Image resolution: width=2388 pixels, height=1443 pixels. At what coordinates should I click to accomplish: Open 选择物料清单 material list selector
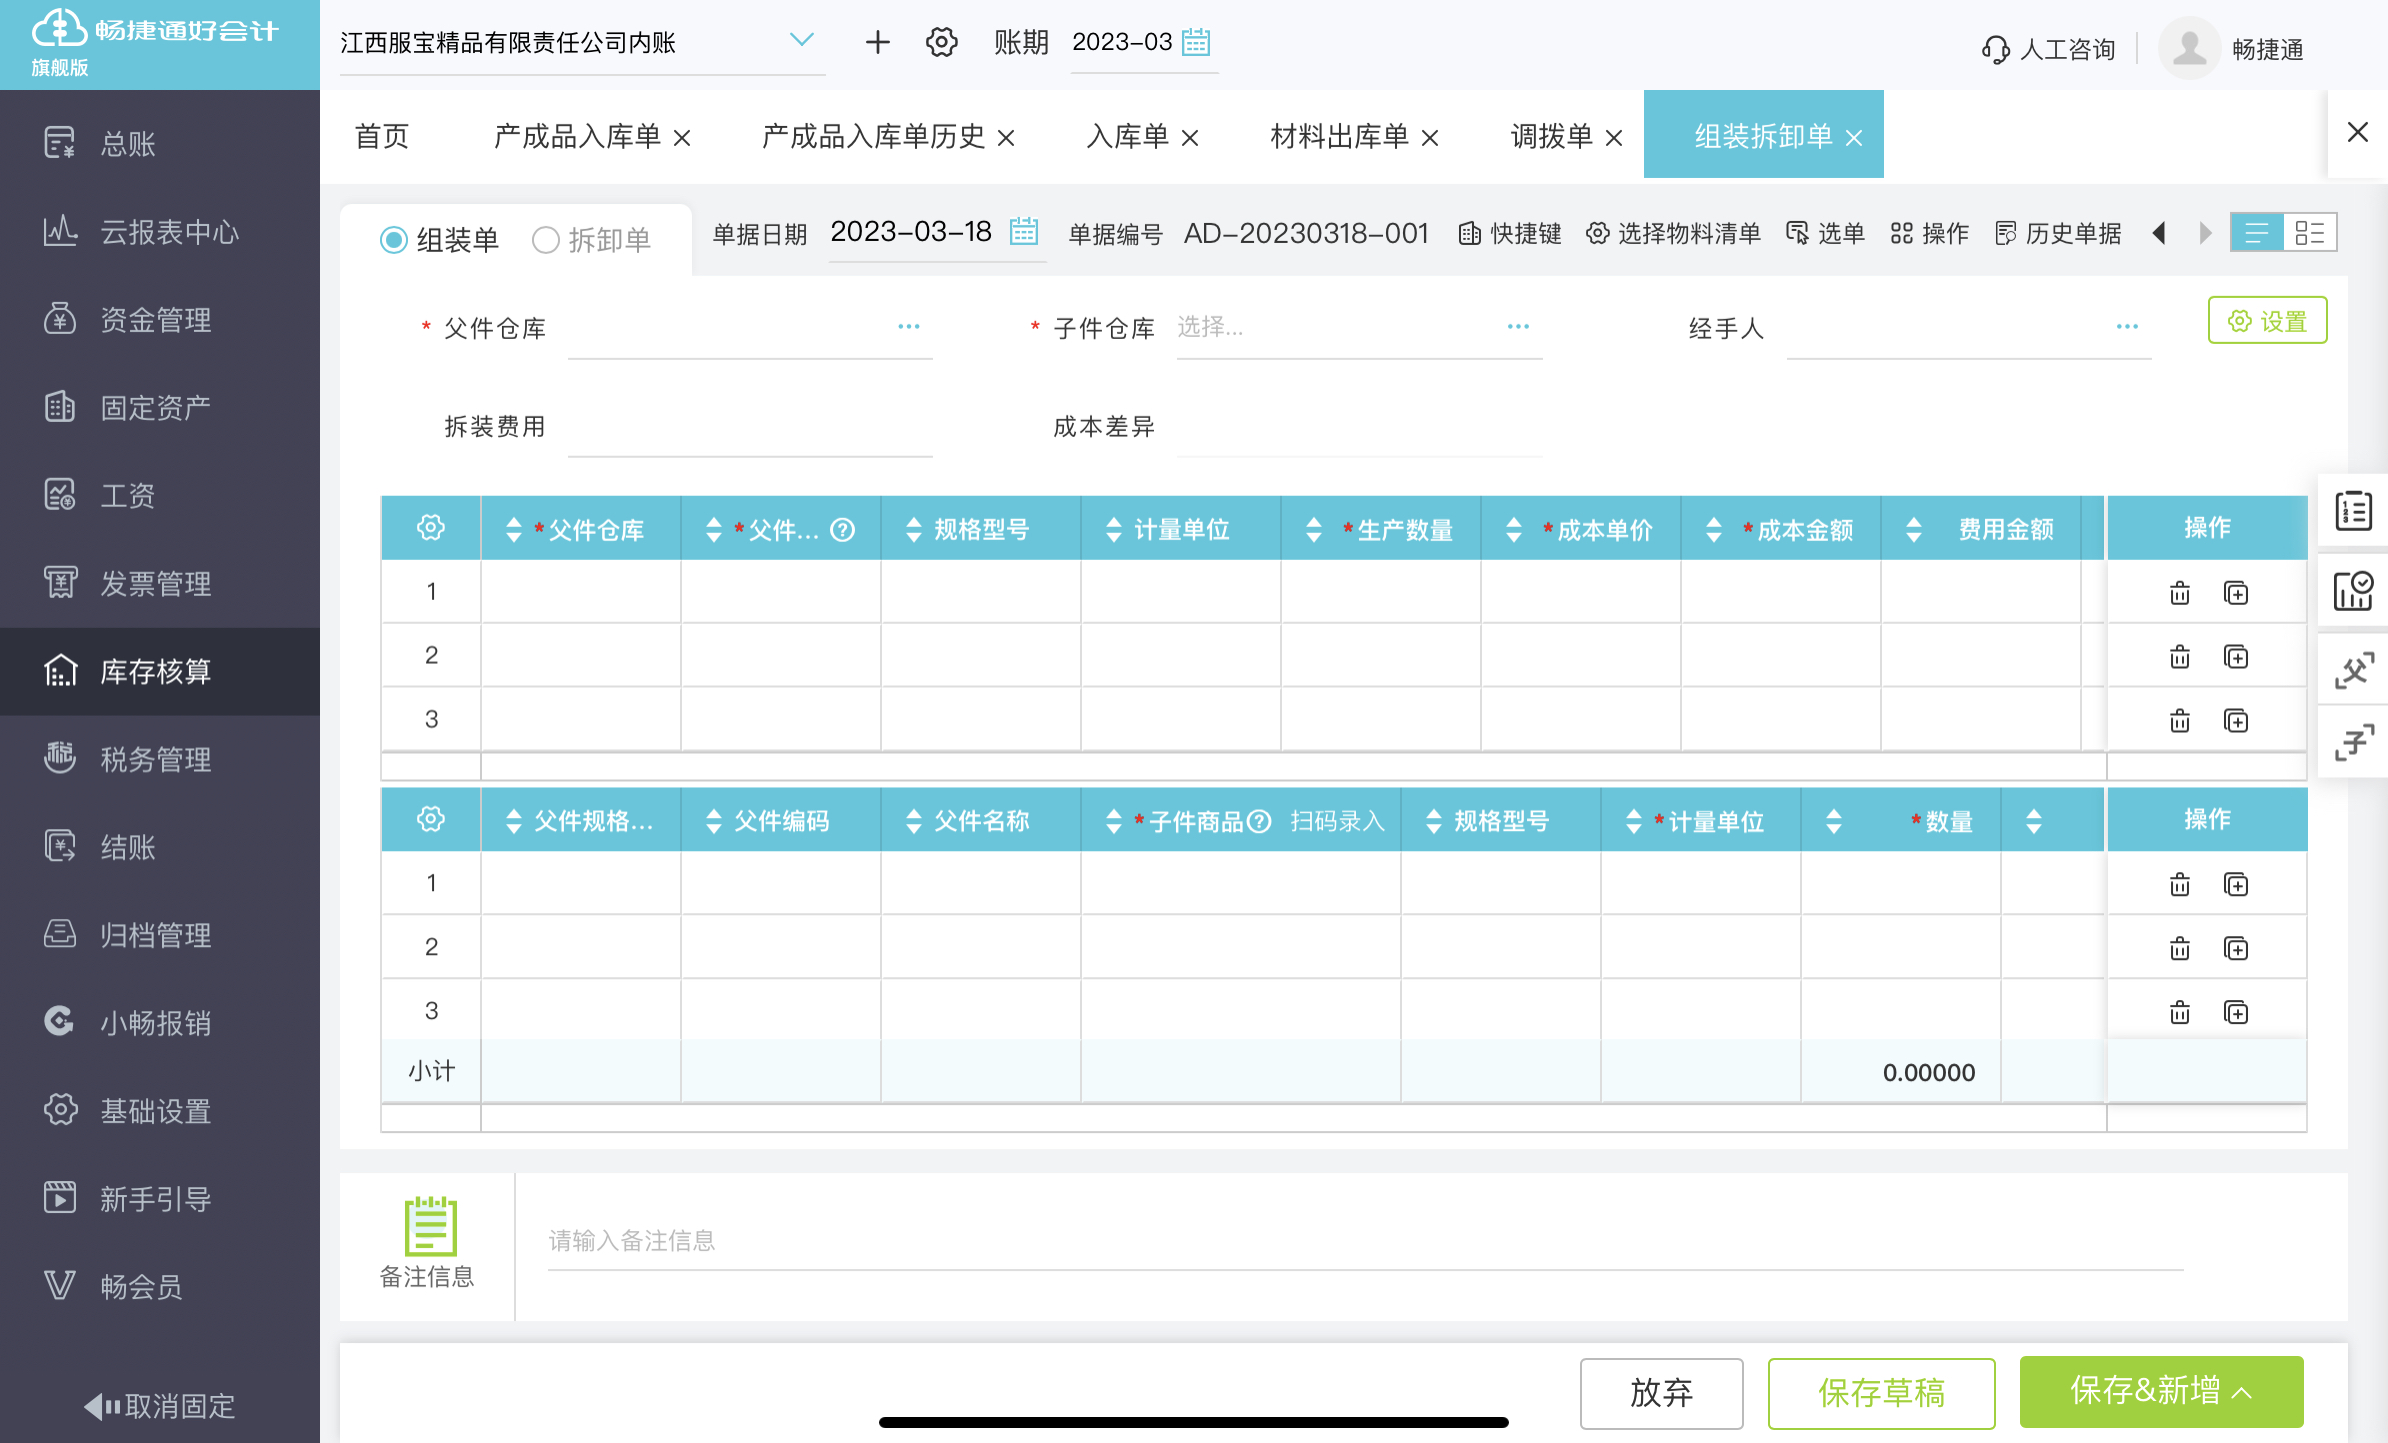[x=1678, y=235]
